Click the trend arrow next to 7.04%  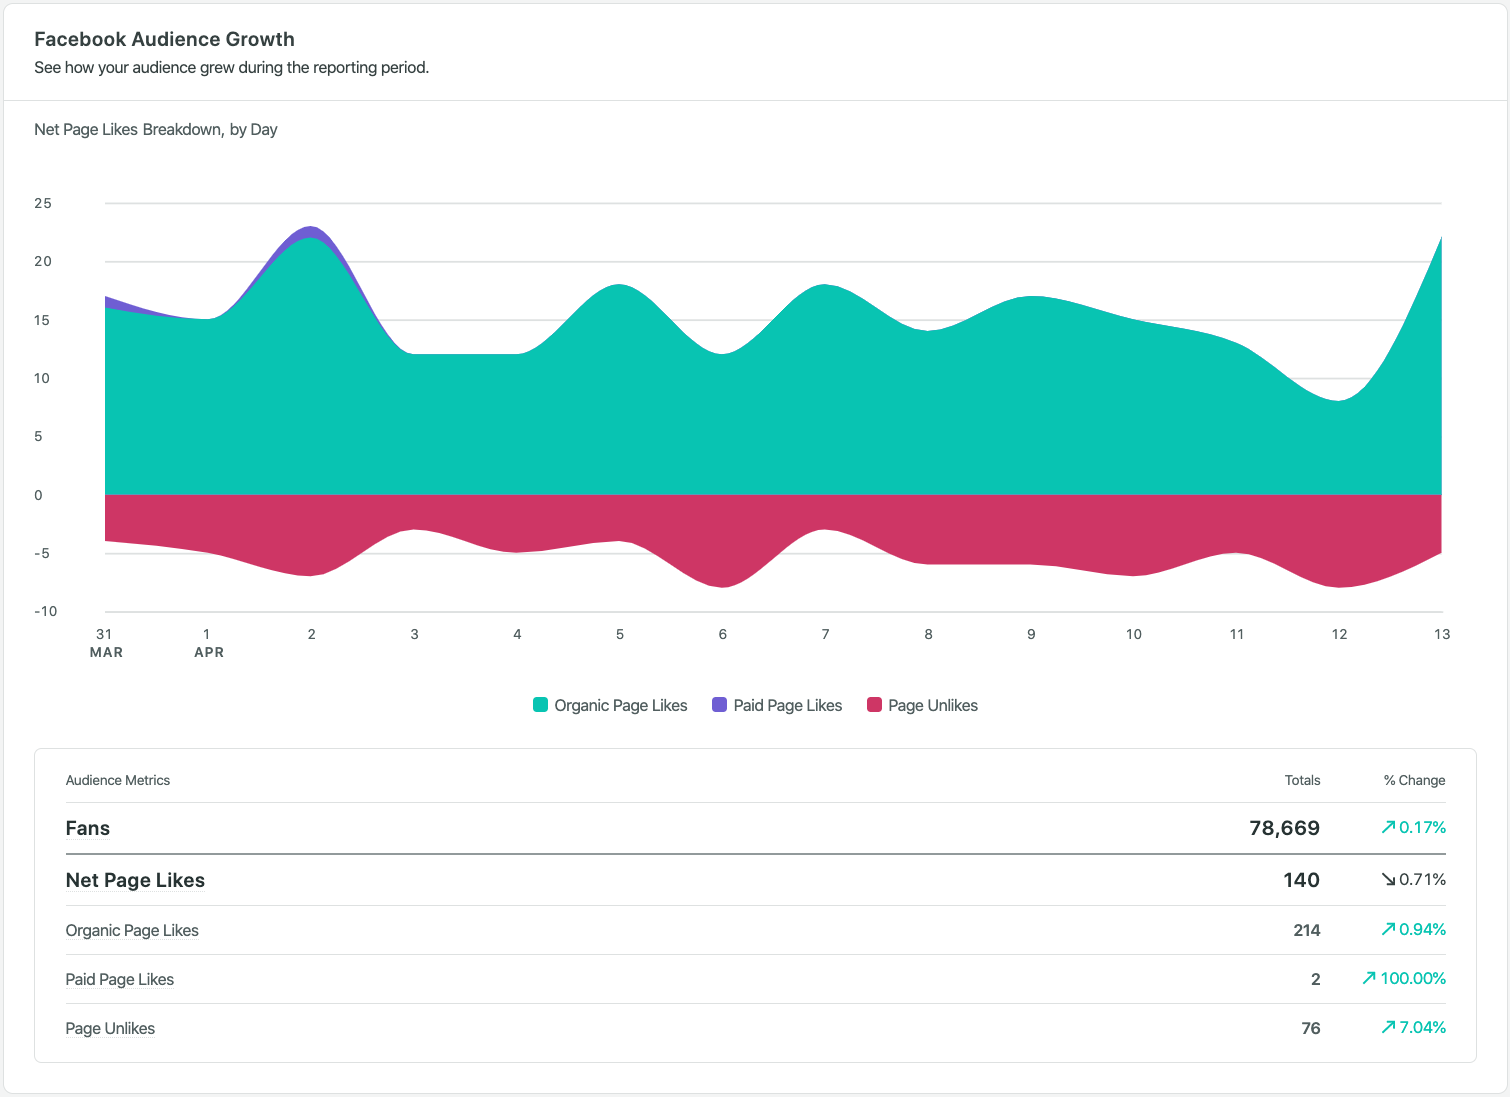[x=1388, y=1027]
